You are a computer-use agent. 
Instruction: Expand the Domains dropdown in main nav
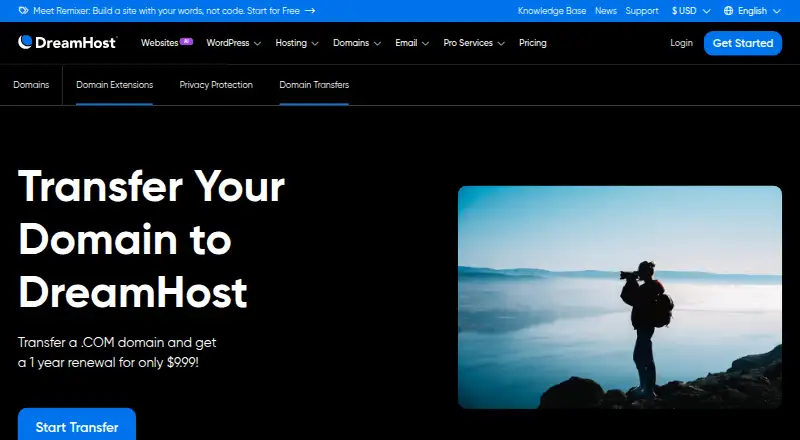pos(357,43)
